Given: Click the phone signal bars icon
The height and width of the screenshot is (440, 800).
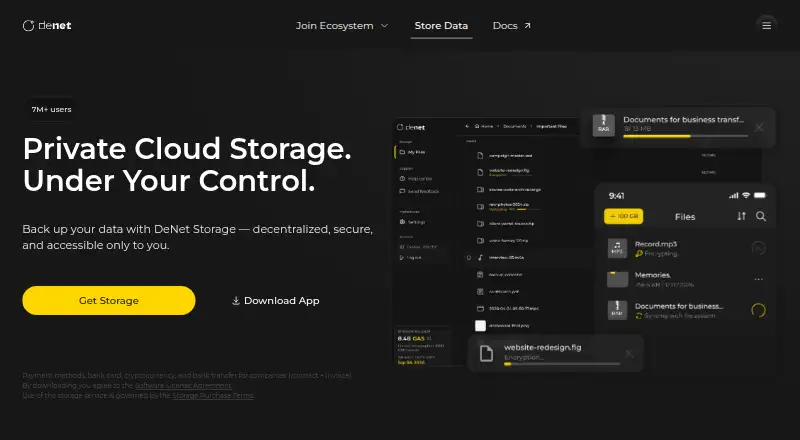Looking at the screenshot, I should pos(734,195).
